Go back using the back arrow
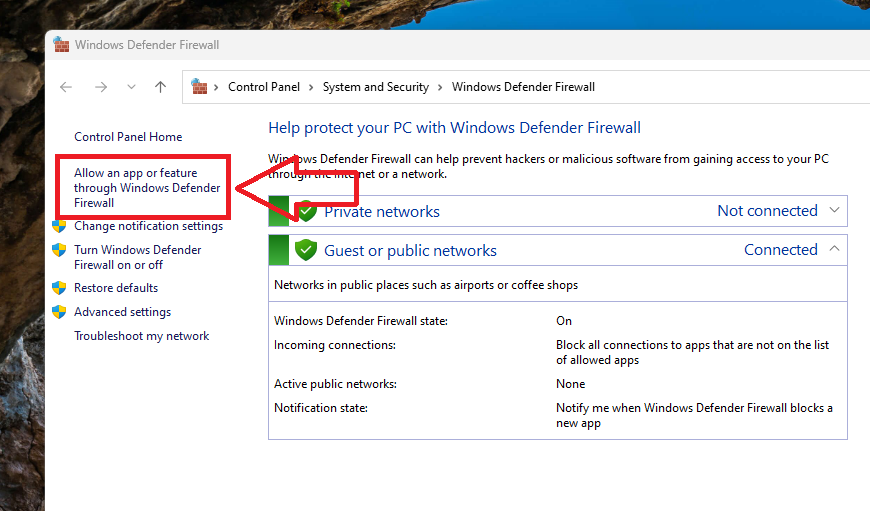The image size is (870, 511). (x=66, y=87)
